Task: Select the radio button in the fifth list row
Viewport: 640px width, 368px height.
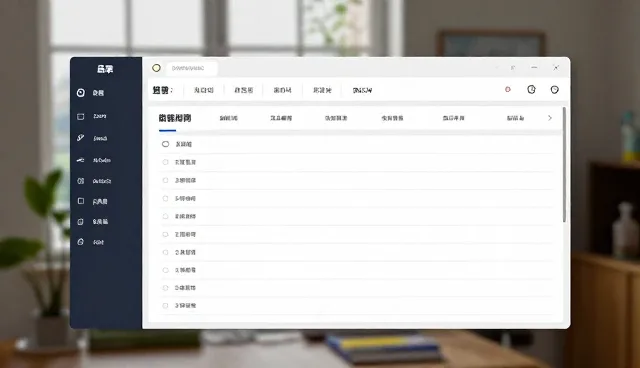Action: point(165,216)
